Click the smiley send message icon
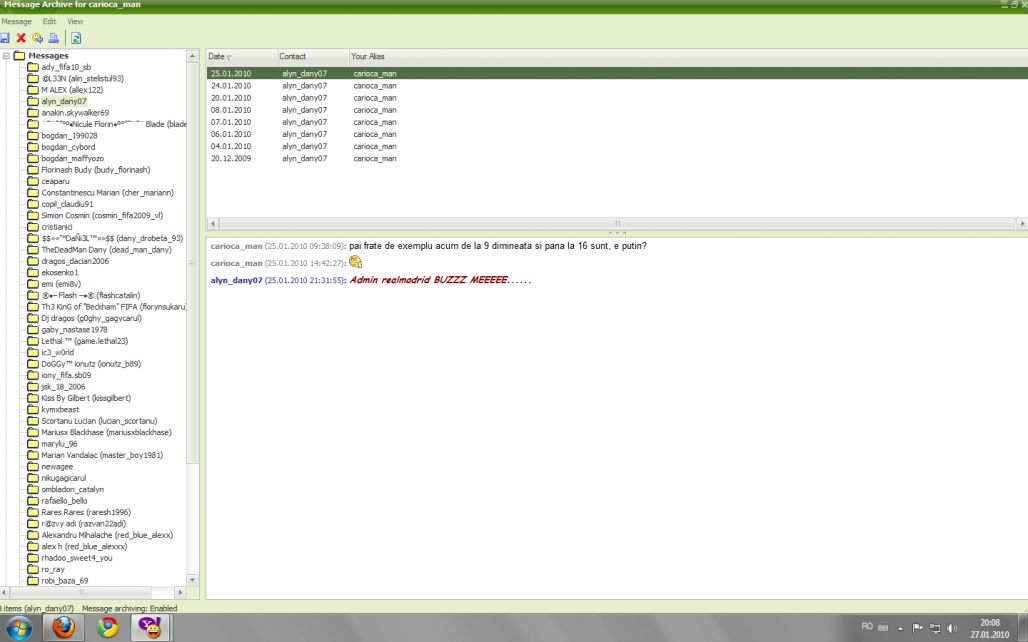 (38, 38)
